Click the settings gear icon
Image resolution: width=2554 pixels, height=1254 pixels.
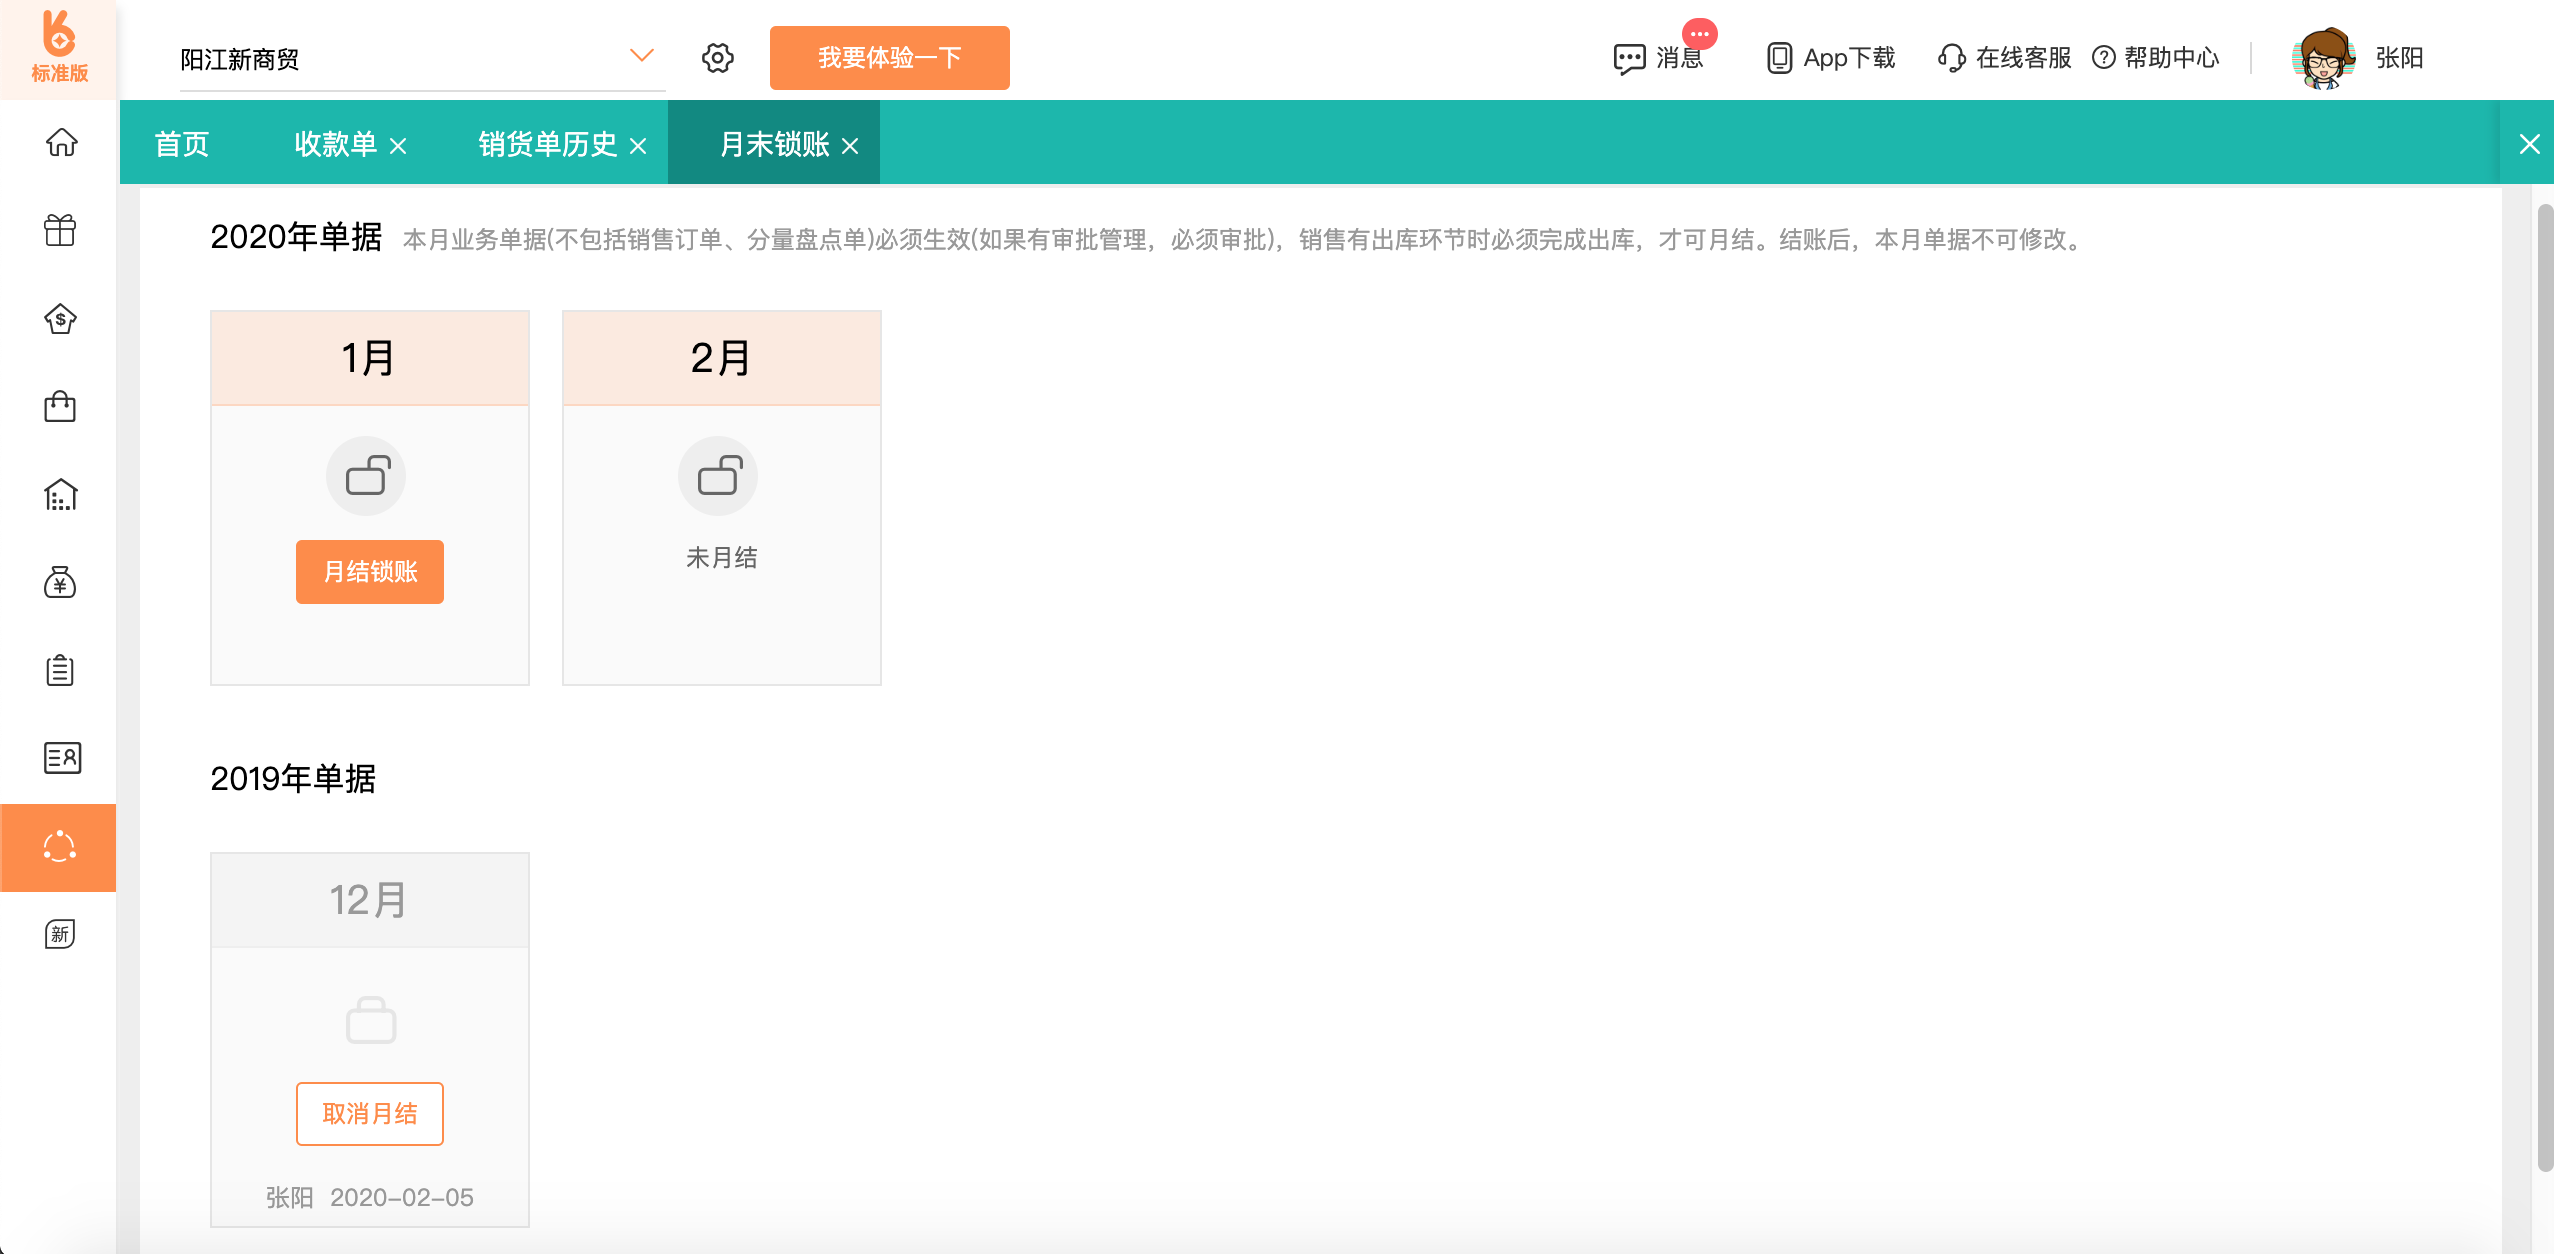click(717, 59)
